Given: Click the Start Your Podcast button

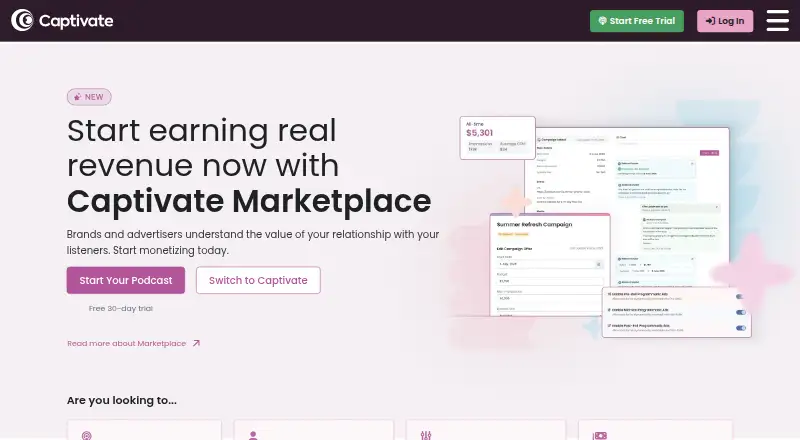Looking at the screenshot, I should 126,280.
